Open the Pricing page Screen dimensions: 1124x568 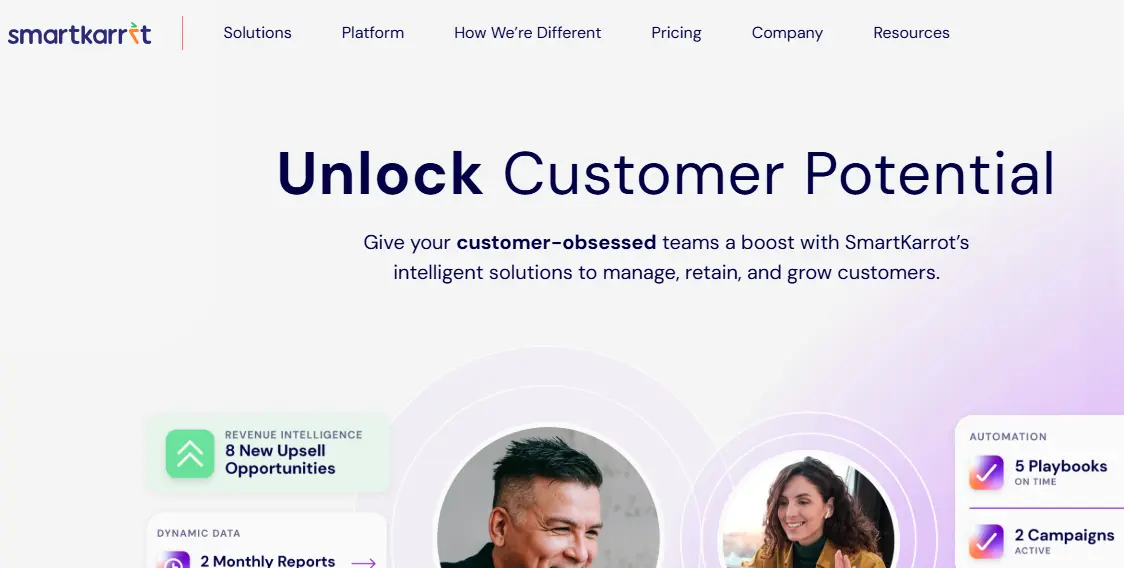pos(676,33)
